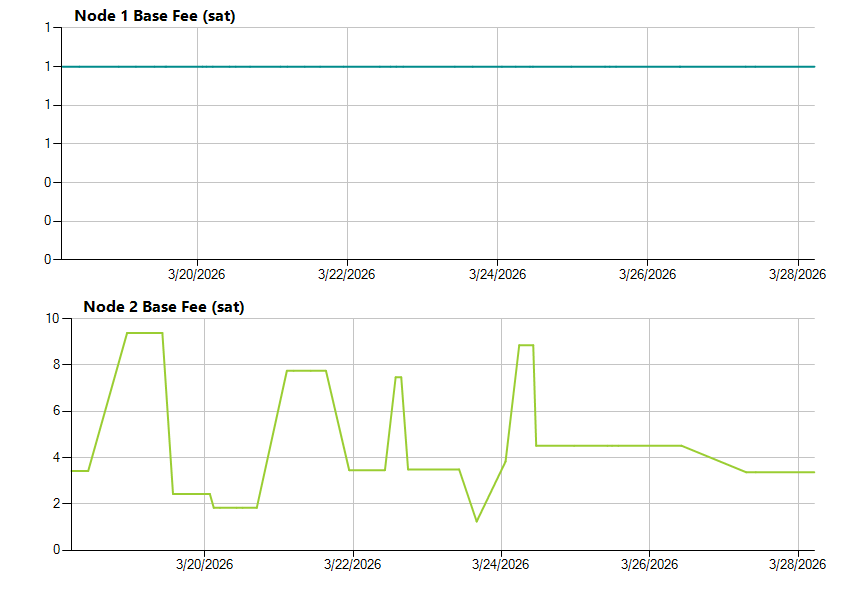860x600 pixels.
Task: Click 3/22/2026 date label on Node 1 axis
Action: (x=347, y=274)
